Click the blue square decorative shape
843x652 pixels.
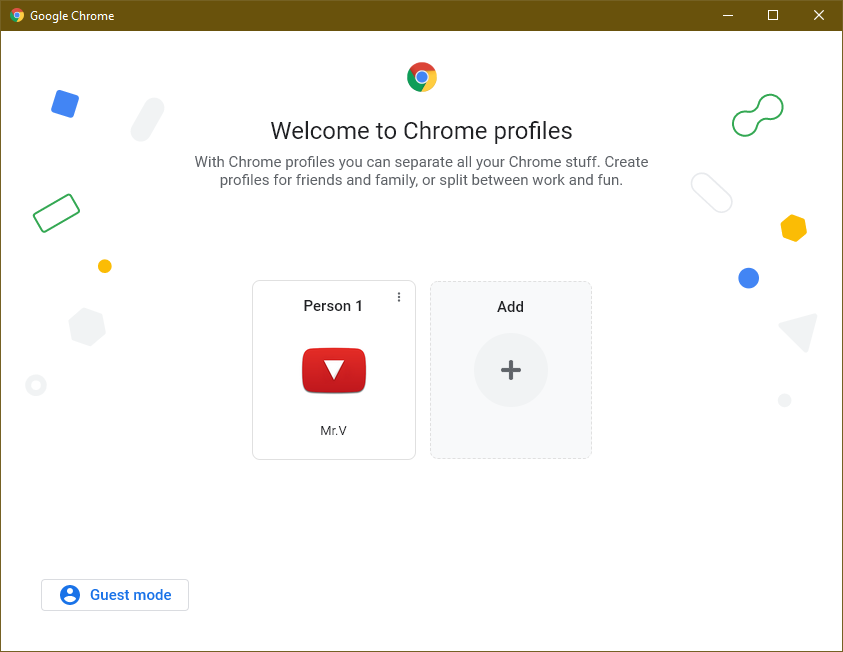click(x=65, y=104)
